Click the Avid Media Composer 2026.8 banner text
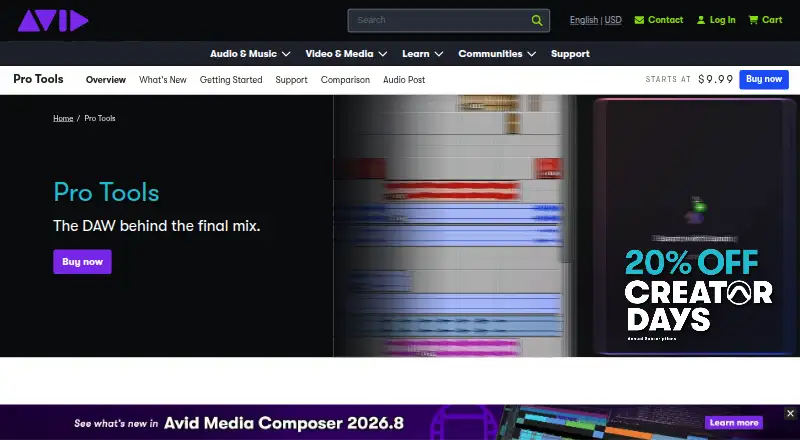Screen dimensions: 800x440 point(284,423)
